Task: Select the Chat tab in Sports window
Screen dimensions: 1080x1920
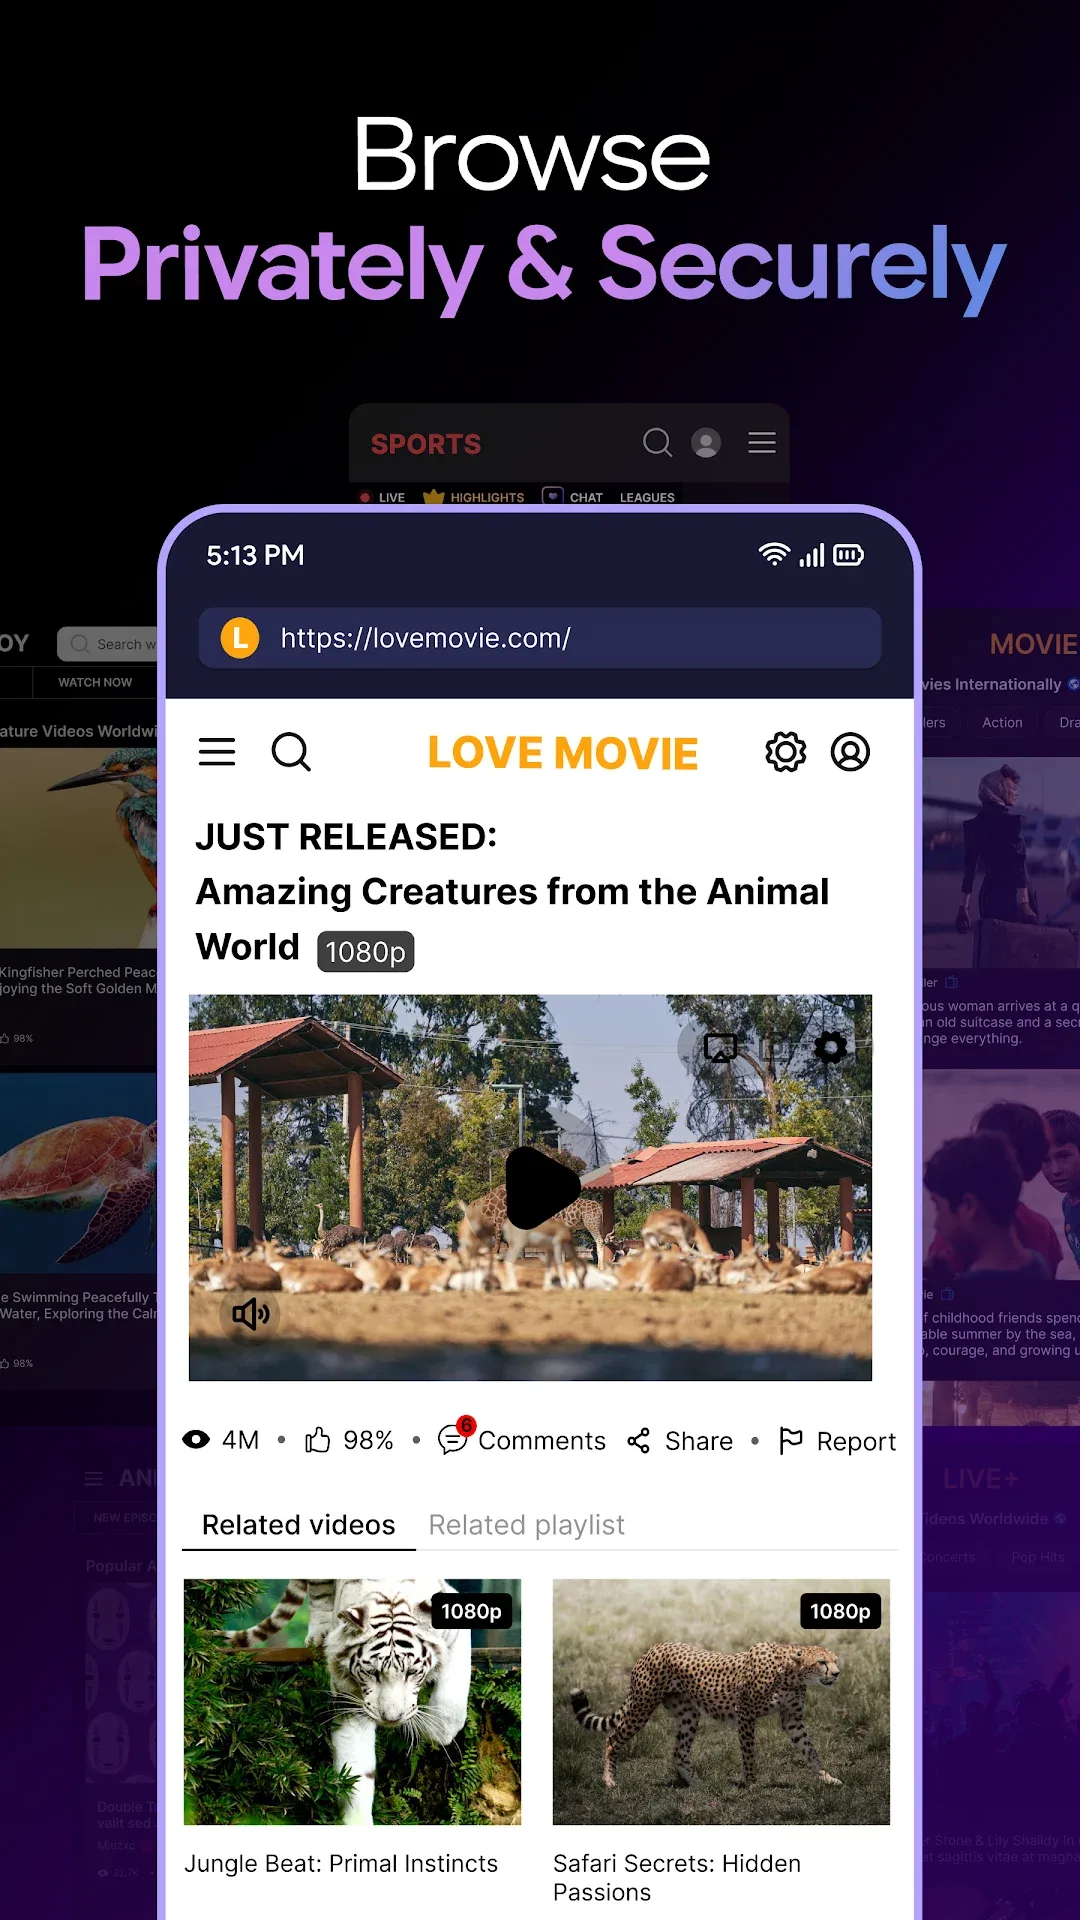Action: [x=573, y=497]
